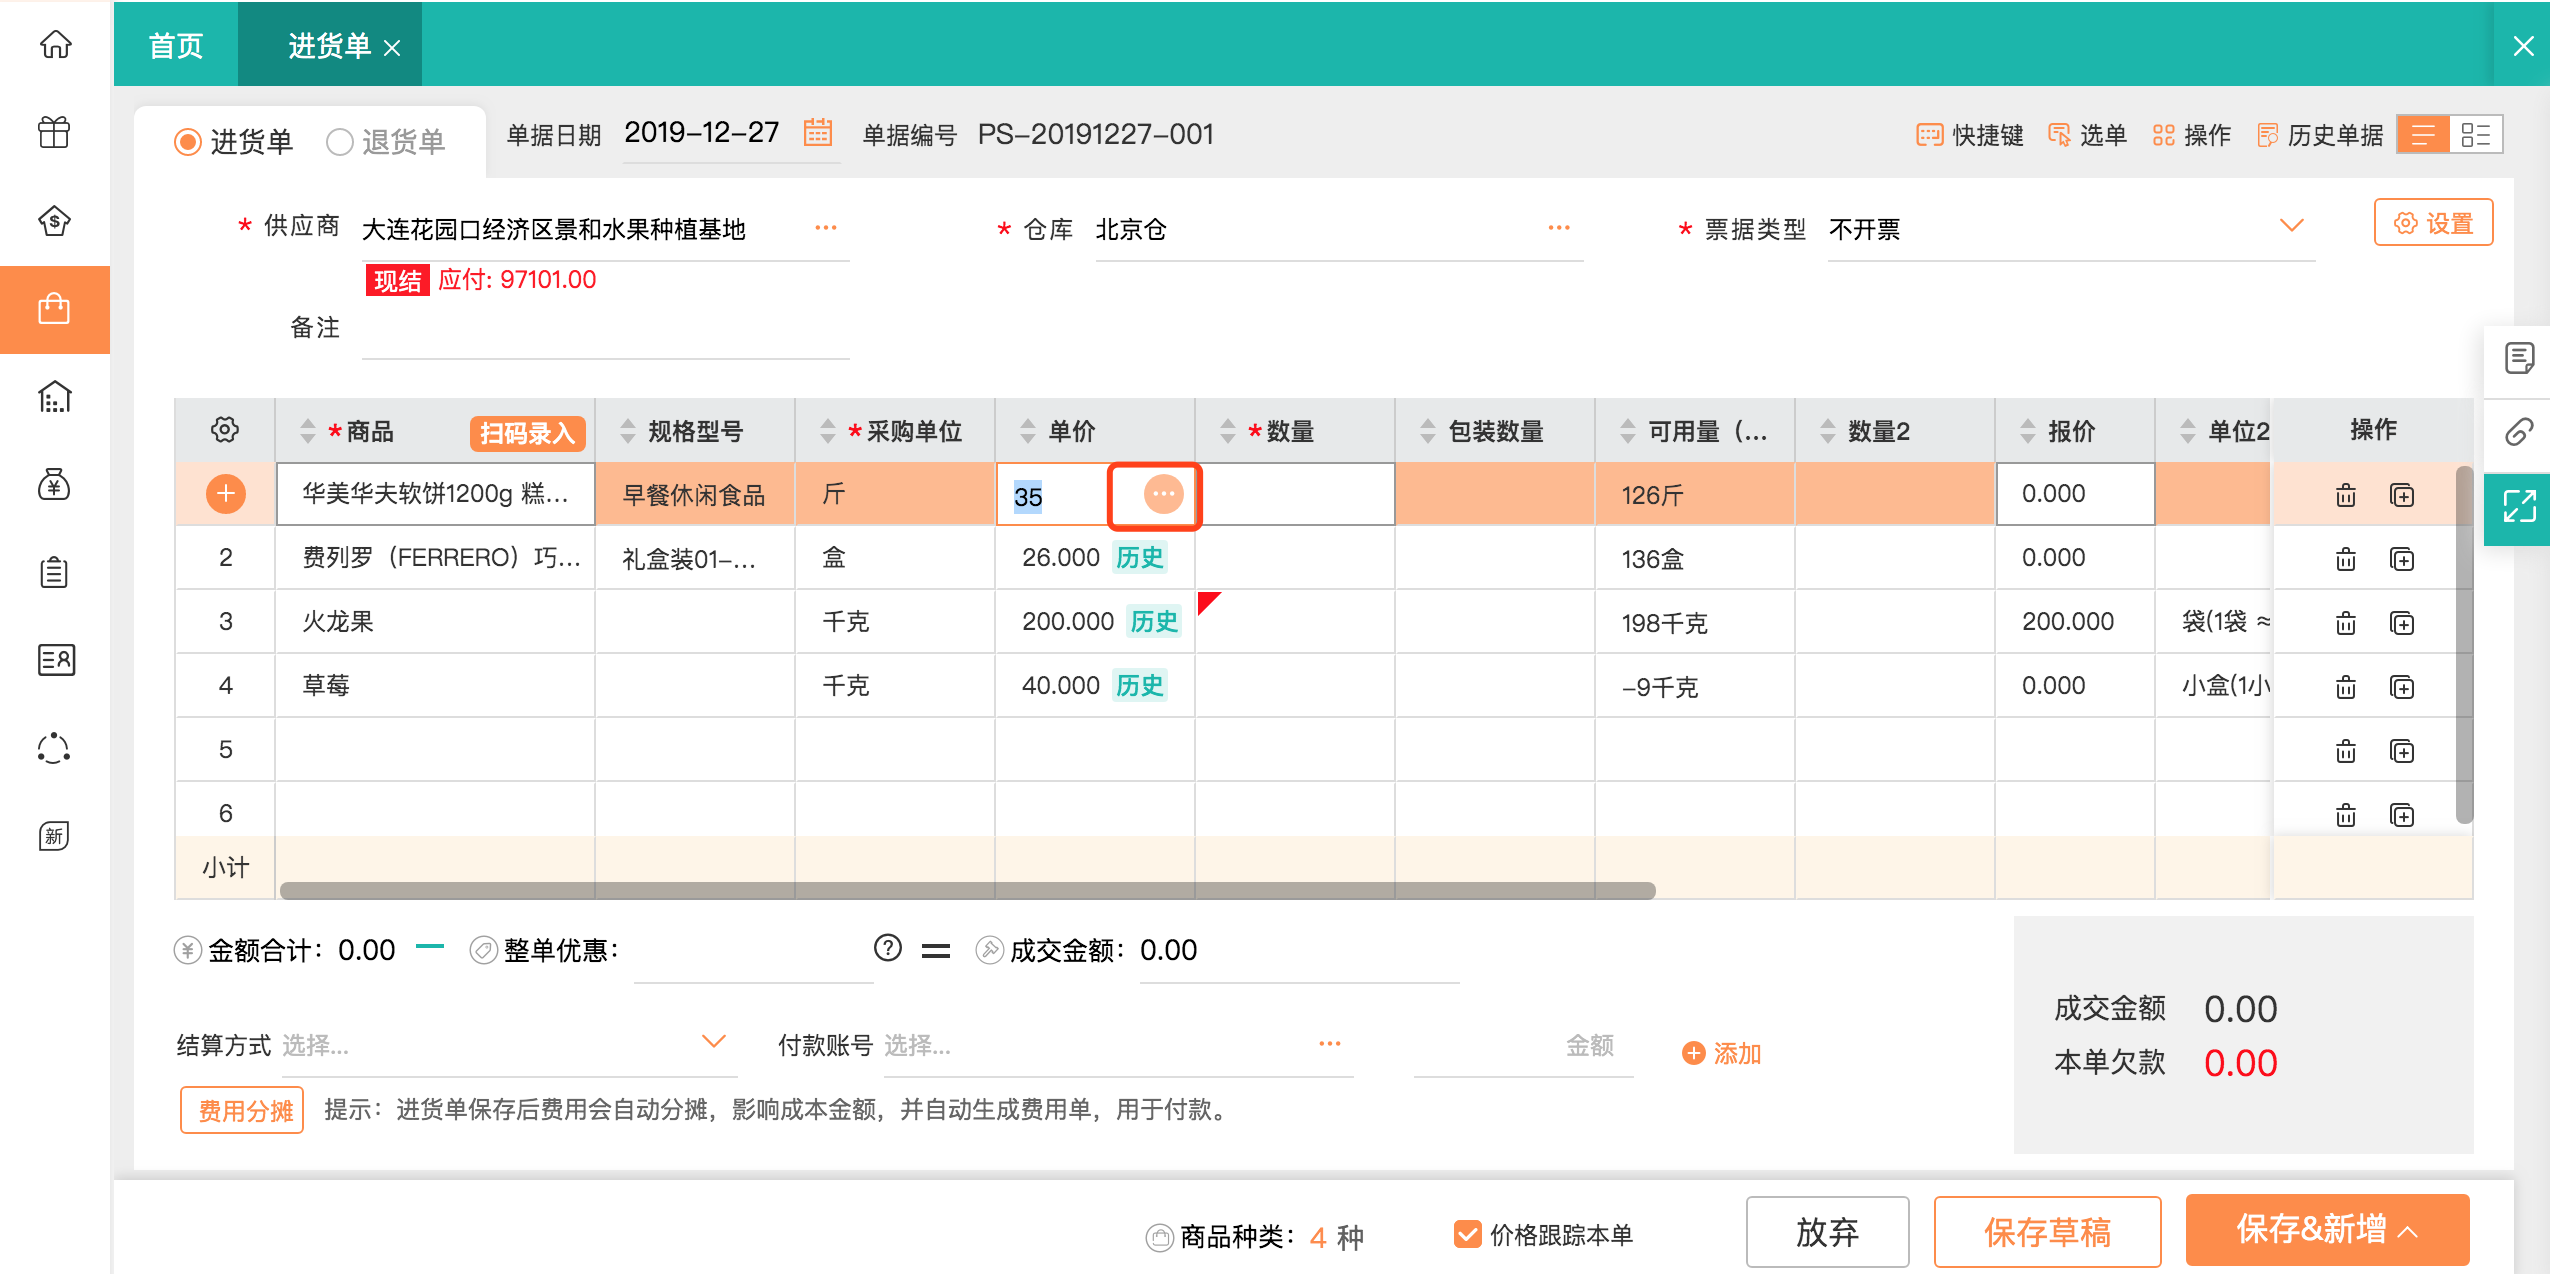Click the price history icon for row 1
Viewport: 2550px width, 1274px height.
[1161, 495]
